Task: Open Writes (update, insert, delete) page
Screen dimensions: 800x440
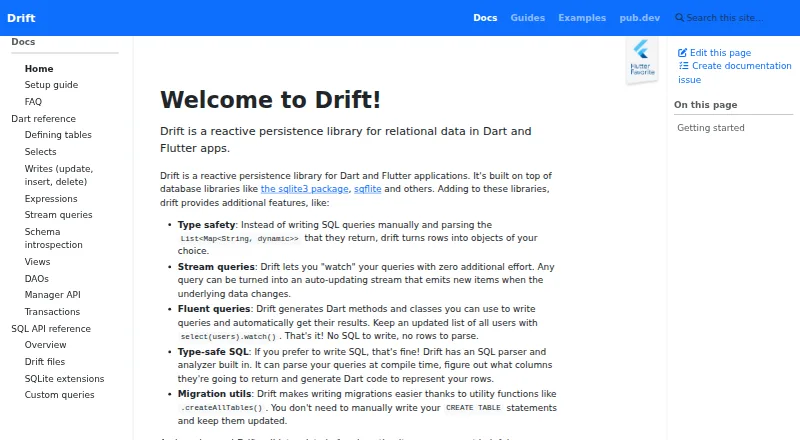Action: pyautogui.click(x=59, y=175)
